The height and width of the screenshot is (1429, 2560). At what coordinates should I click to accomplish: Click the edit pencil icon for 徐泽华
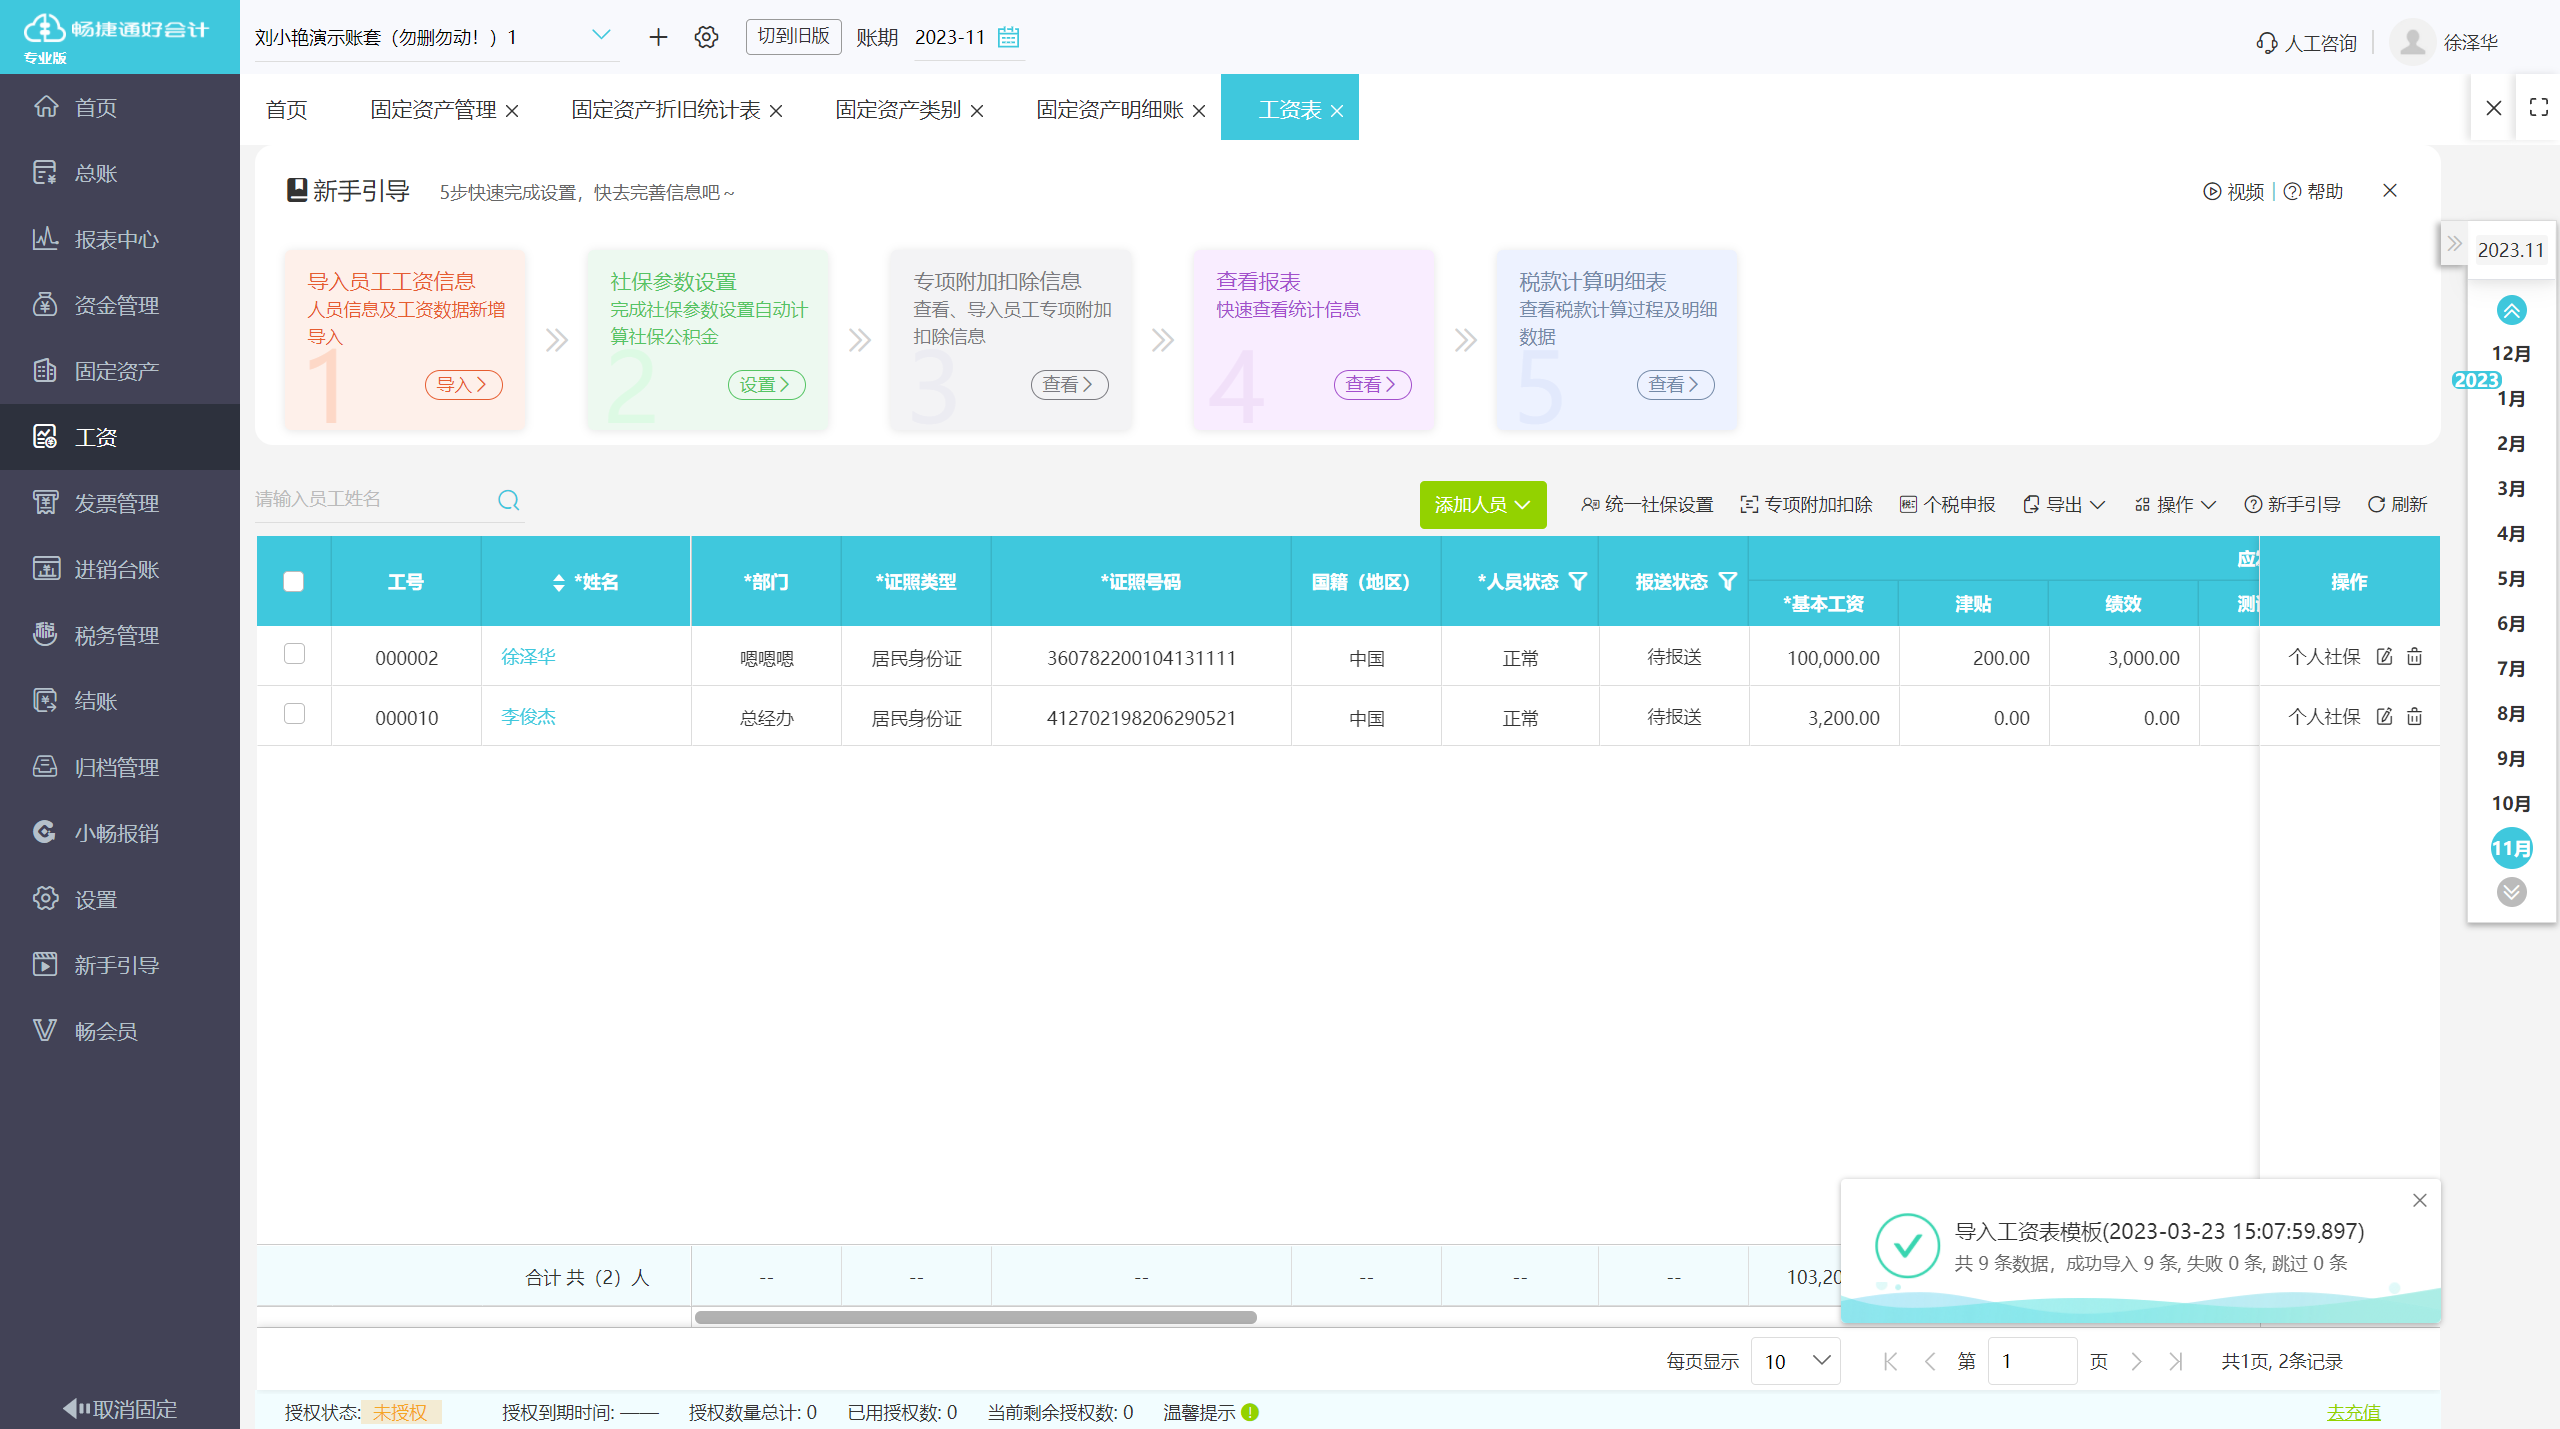pos(2384,656)
